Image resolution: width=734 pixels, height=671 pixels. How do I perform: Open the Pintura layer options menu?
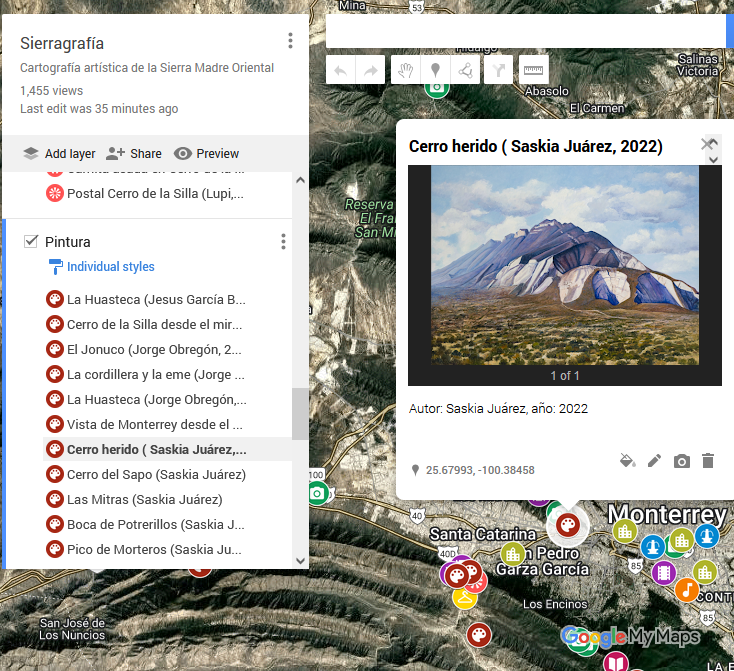click(x=283, y=241)
